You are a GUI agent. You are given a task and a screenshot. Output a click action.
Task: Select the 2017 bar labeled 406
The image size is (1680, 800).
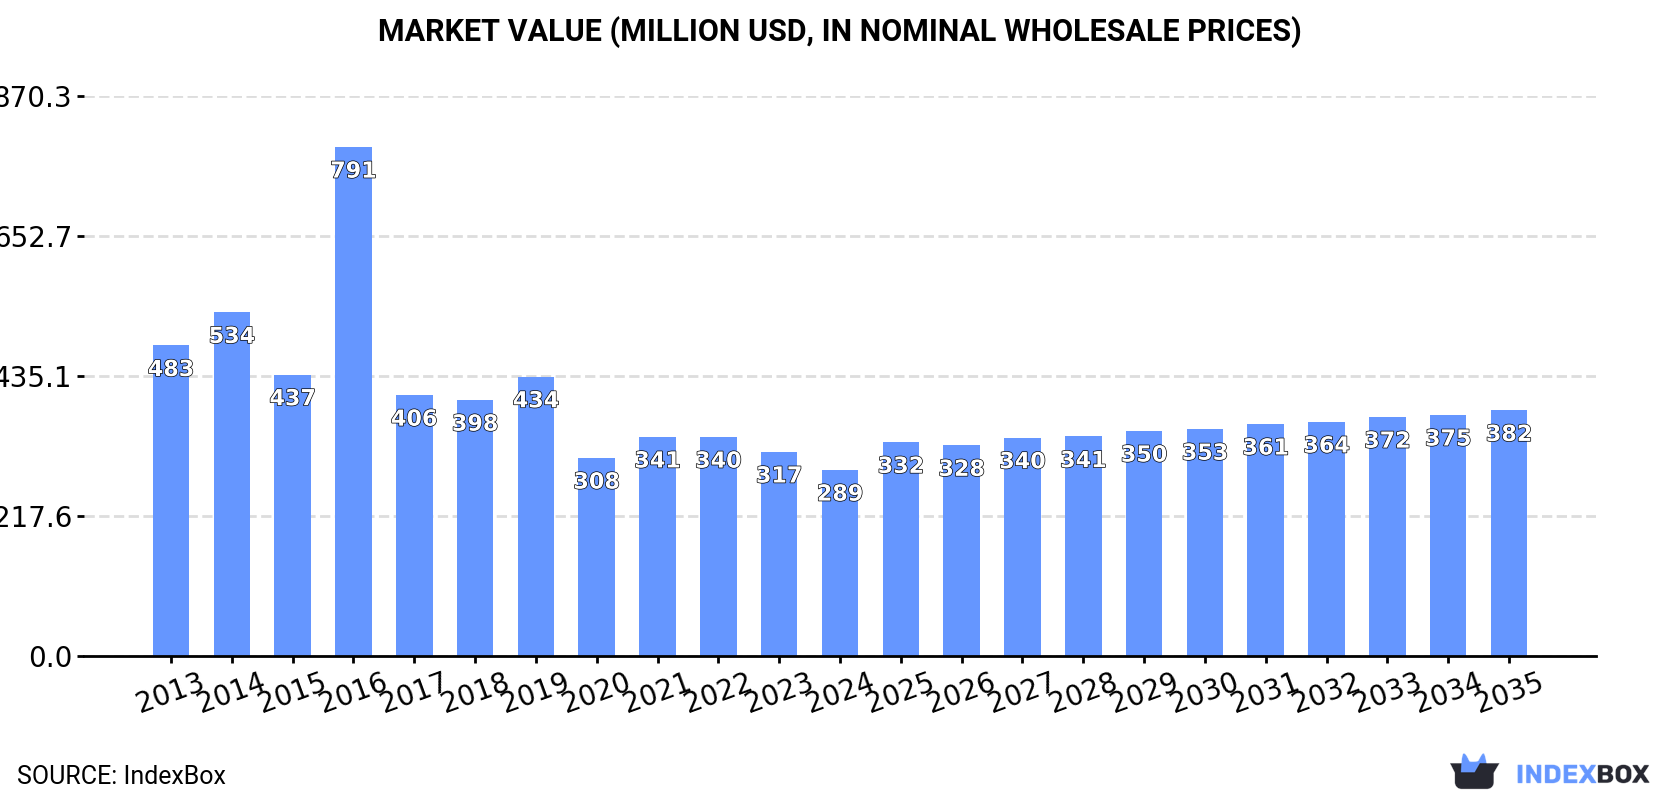click(414, 526)
